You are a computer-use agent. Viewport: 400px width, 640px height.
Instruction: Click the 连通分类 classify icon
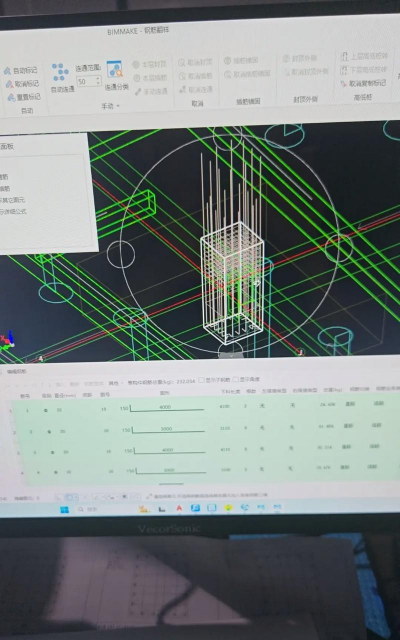[115, 69]
